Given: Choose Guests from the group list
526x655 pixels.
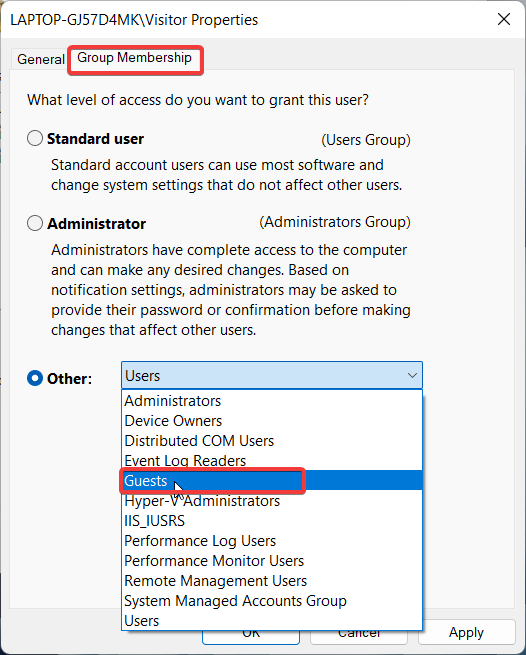Looking at the screenshot, I should pyautogui.click(x=272, y=480).
